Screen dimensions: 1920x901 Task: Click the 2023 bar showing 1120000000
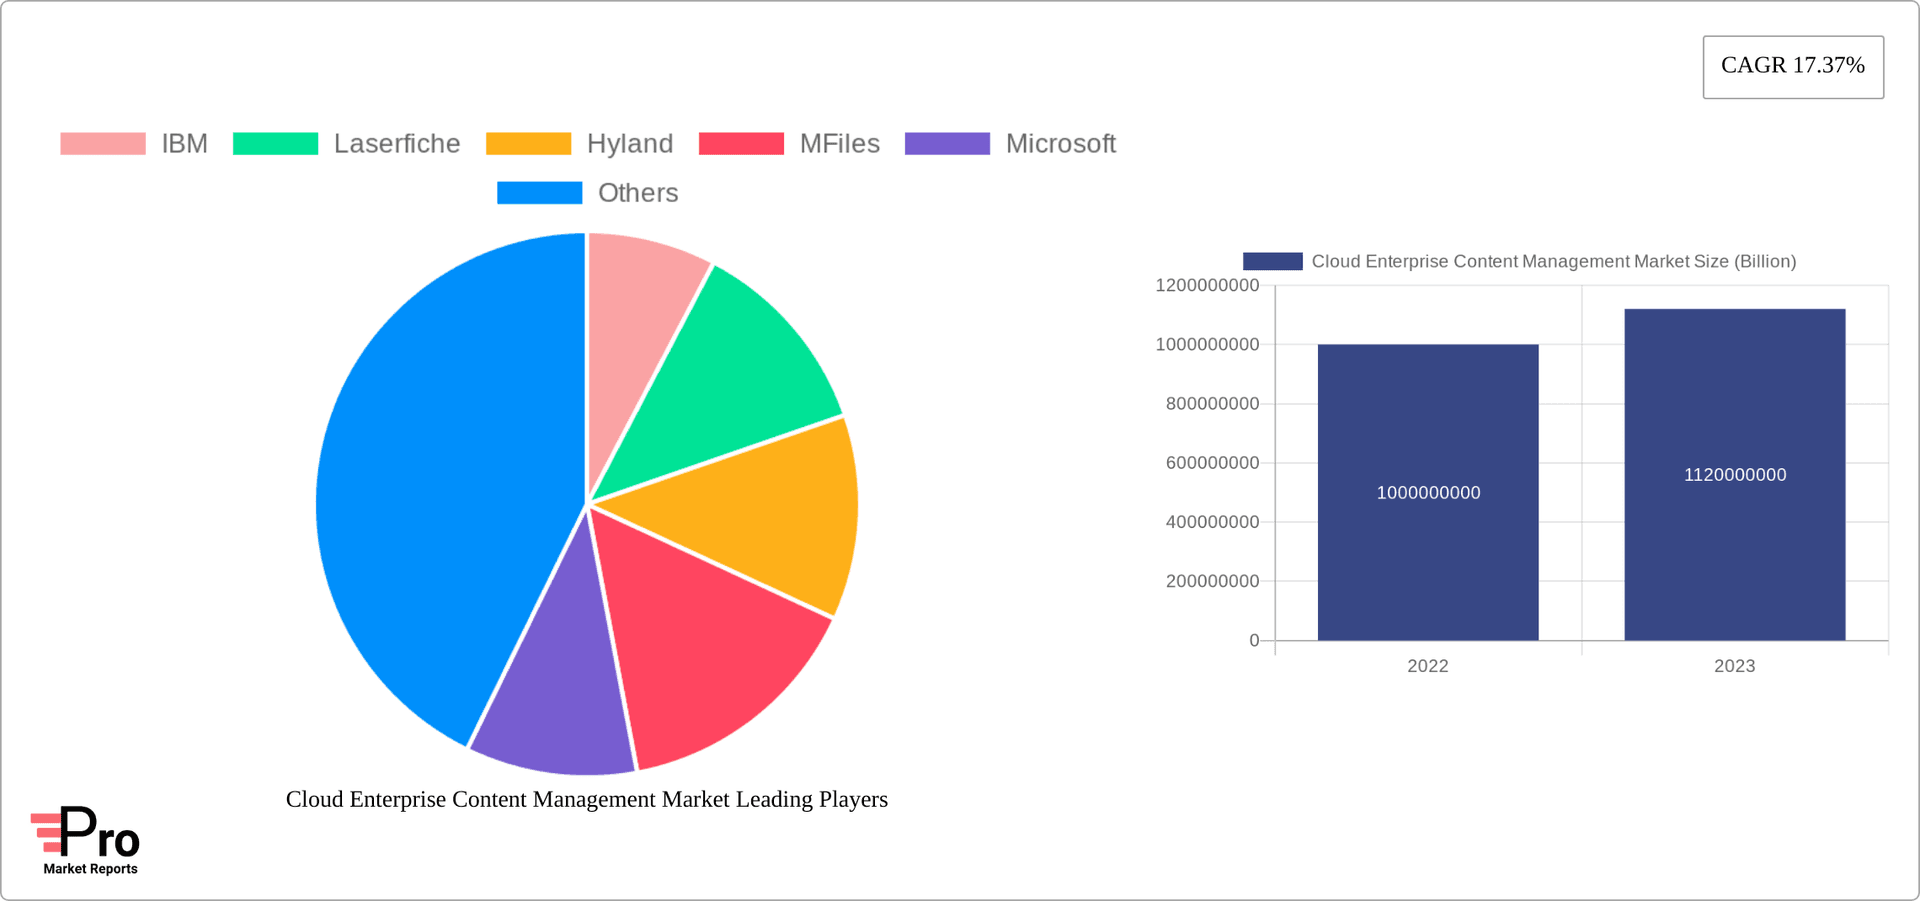1734,475
